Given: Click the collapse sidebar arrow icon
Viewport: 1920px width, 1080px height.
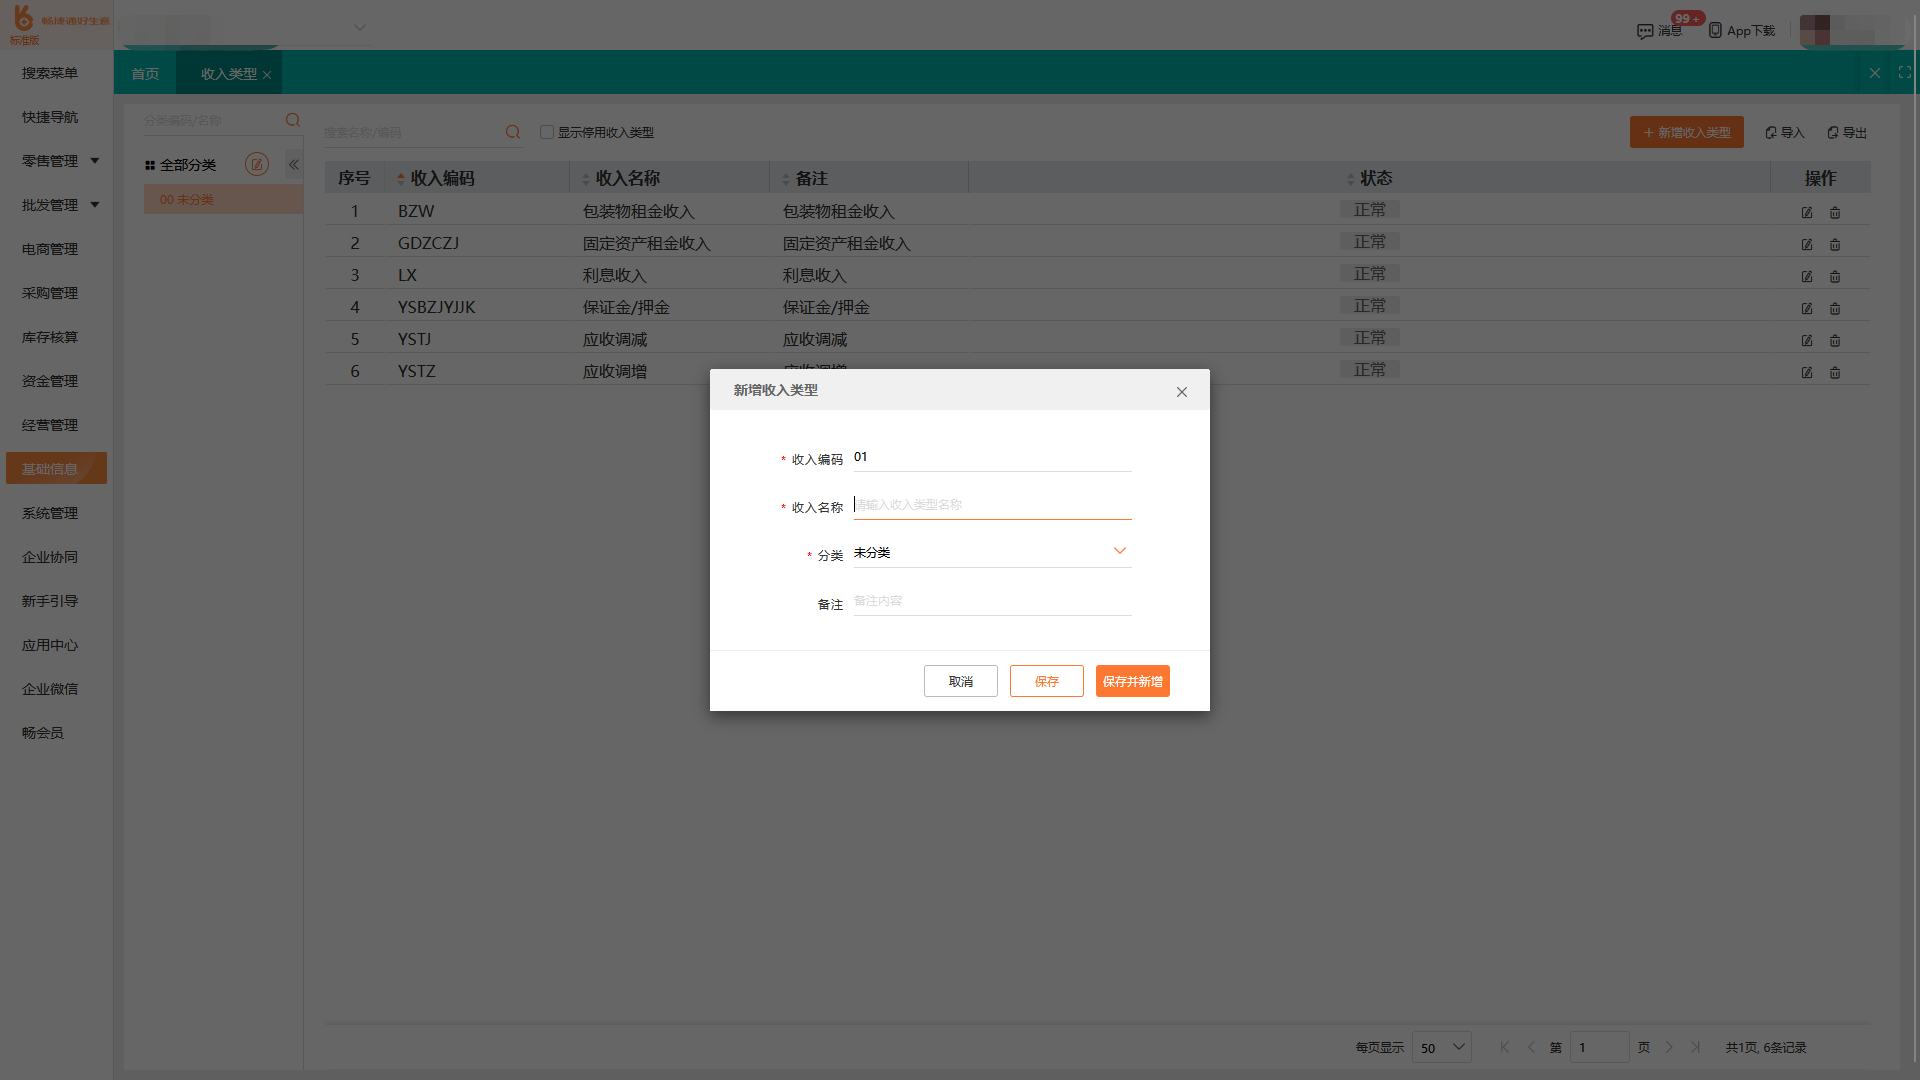Looking at the screenshot, I should (293, 164).
